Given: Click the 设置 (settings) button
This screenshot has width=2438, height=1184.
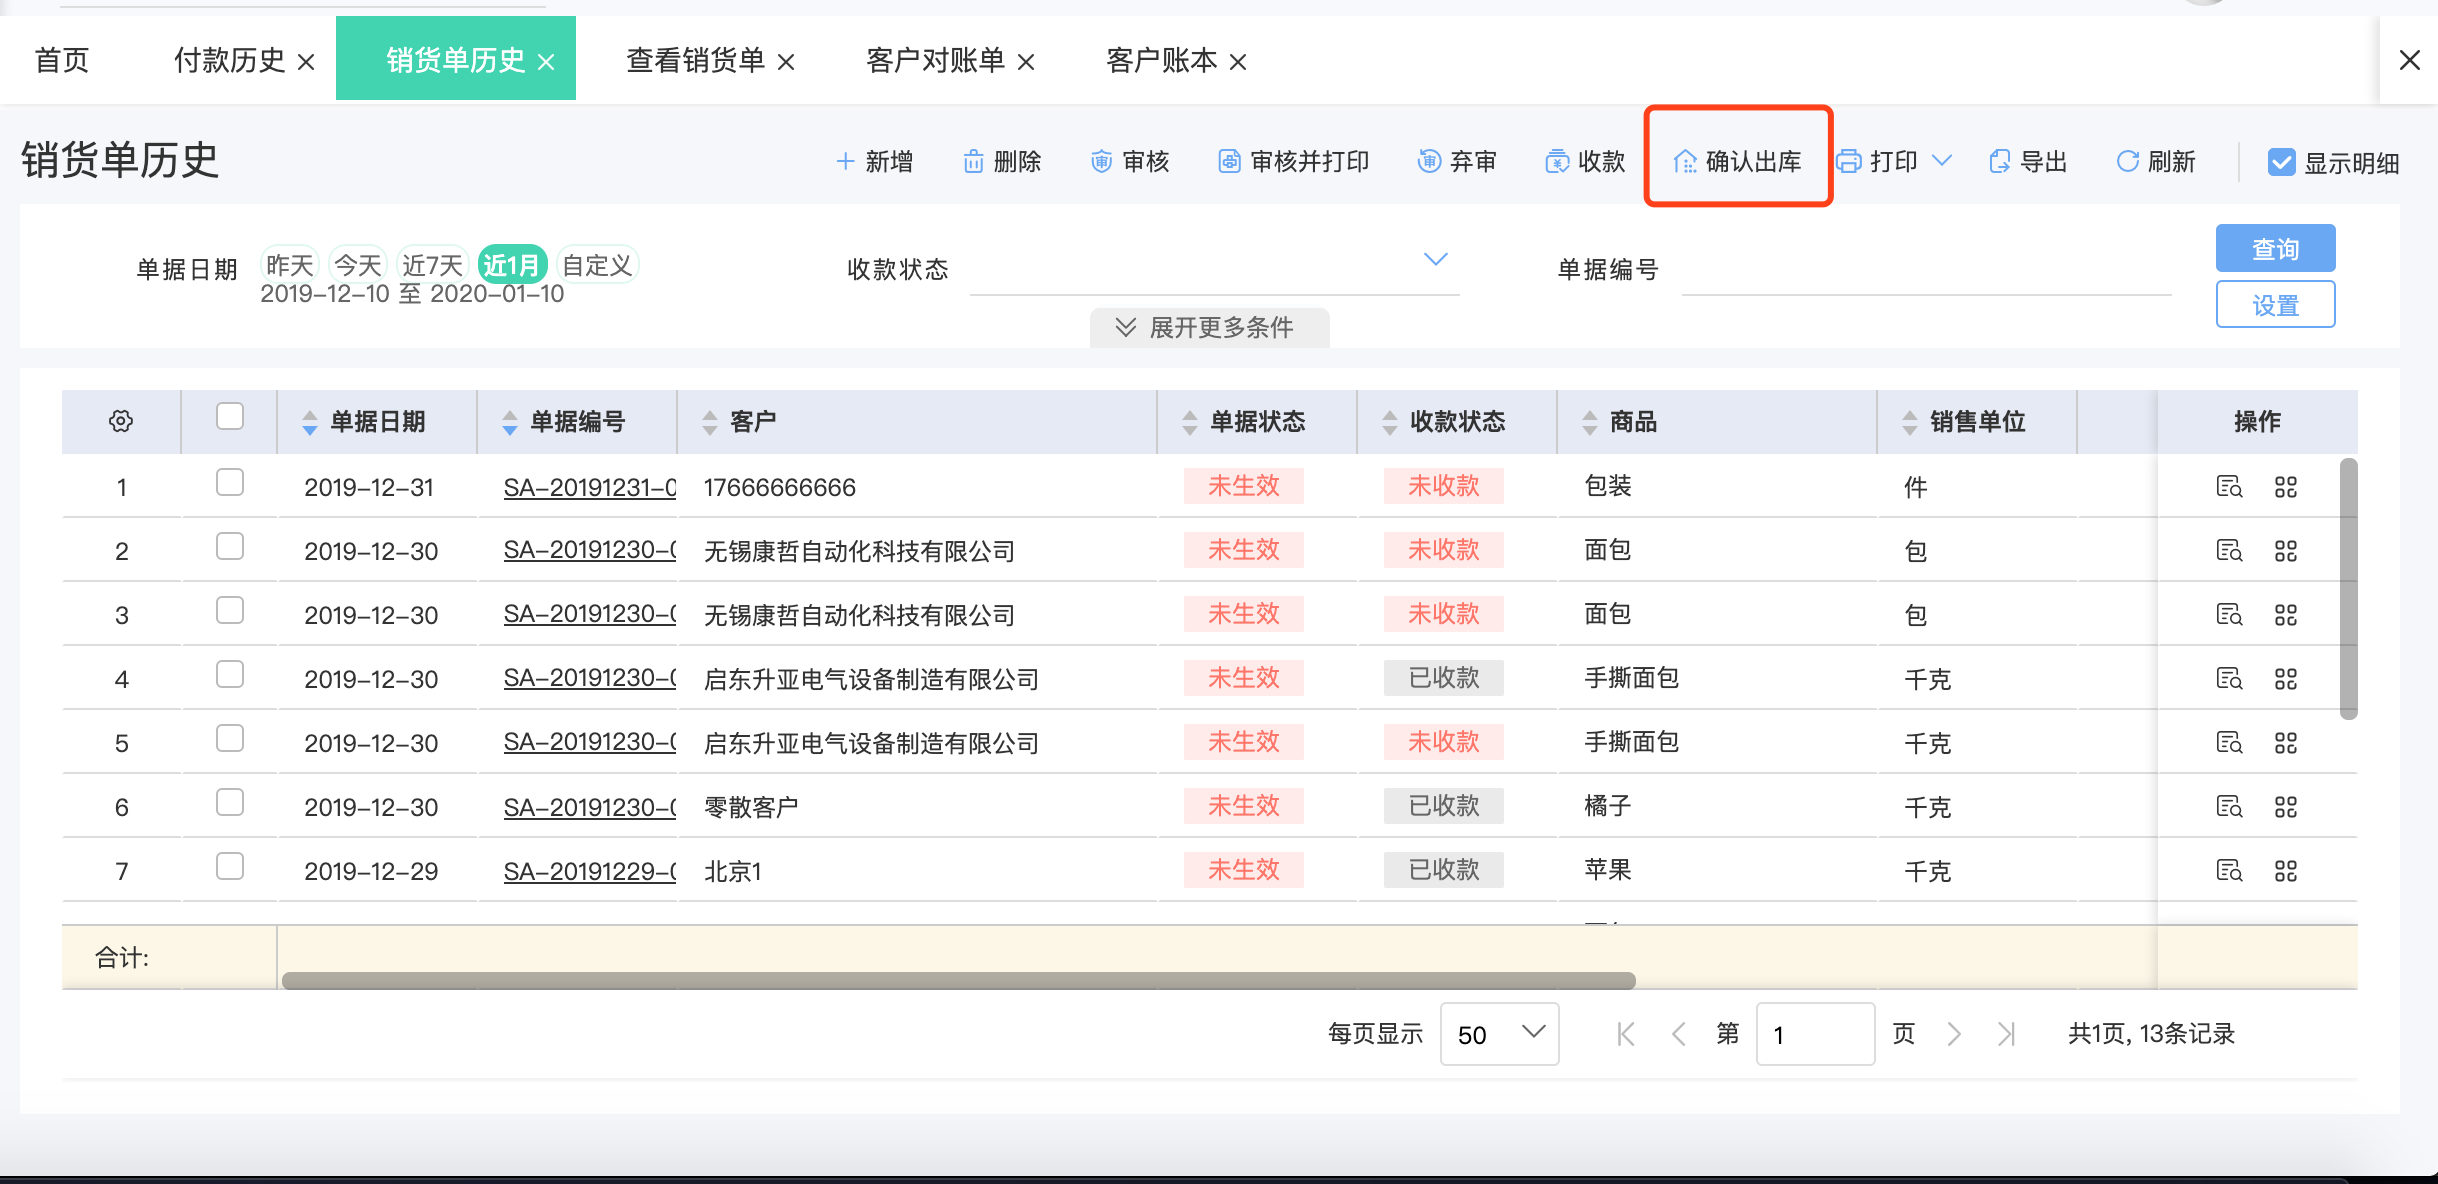Looking at the screenshot, I should tap(2275, 303).
